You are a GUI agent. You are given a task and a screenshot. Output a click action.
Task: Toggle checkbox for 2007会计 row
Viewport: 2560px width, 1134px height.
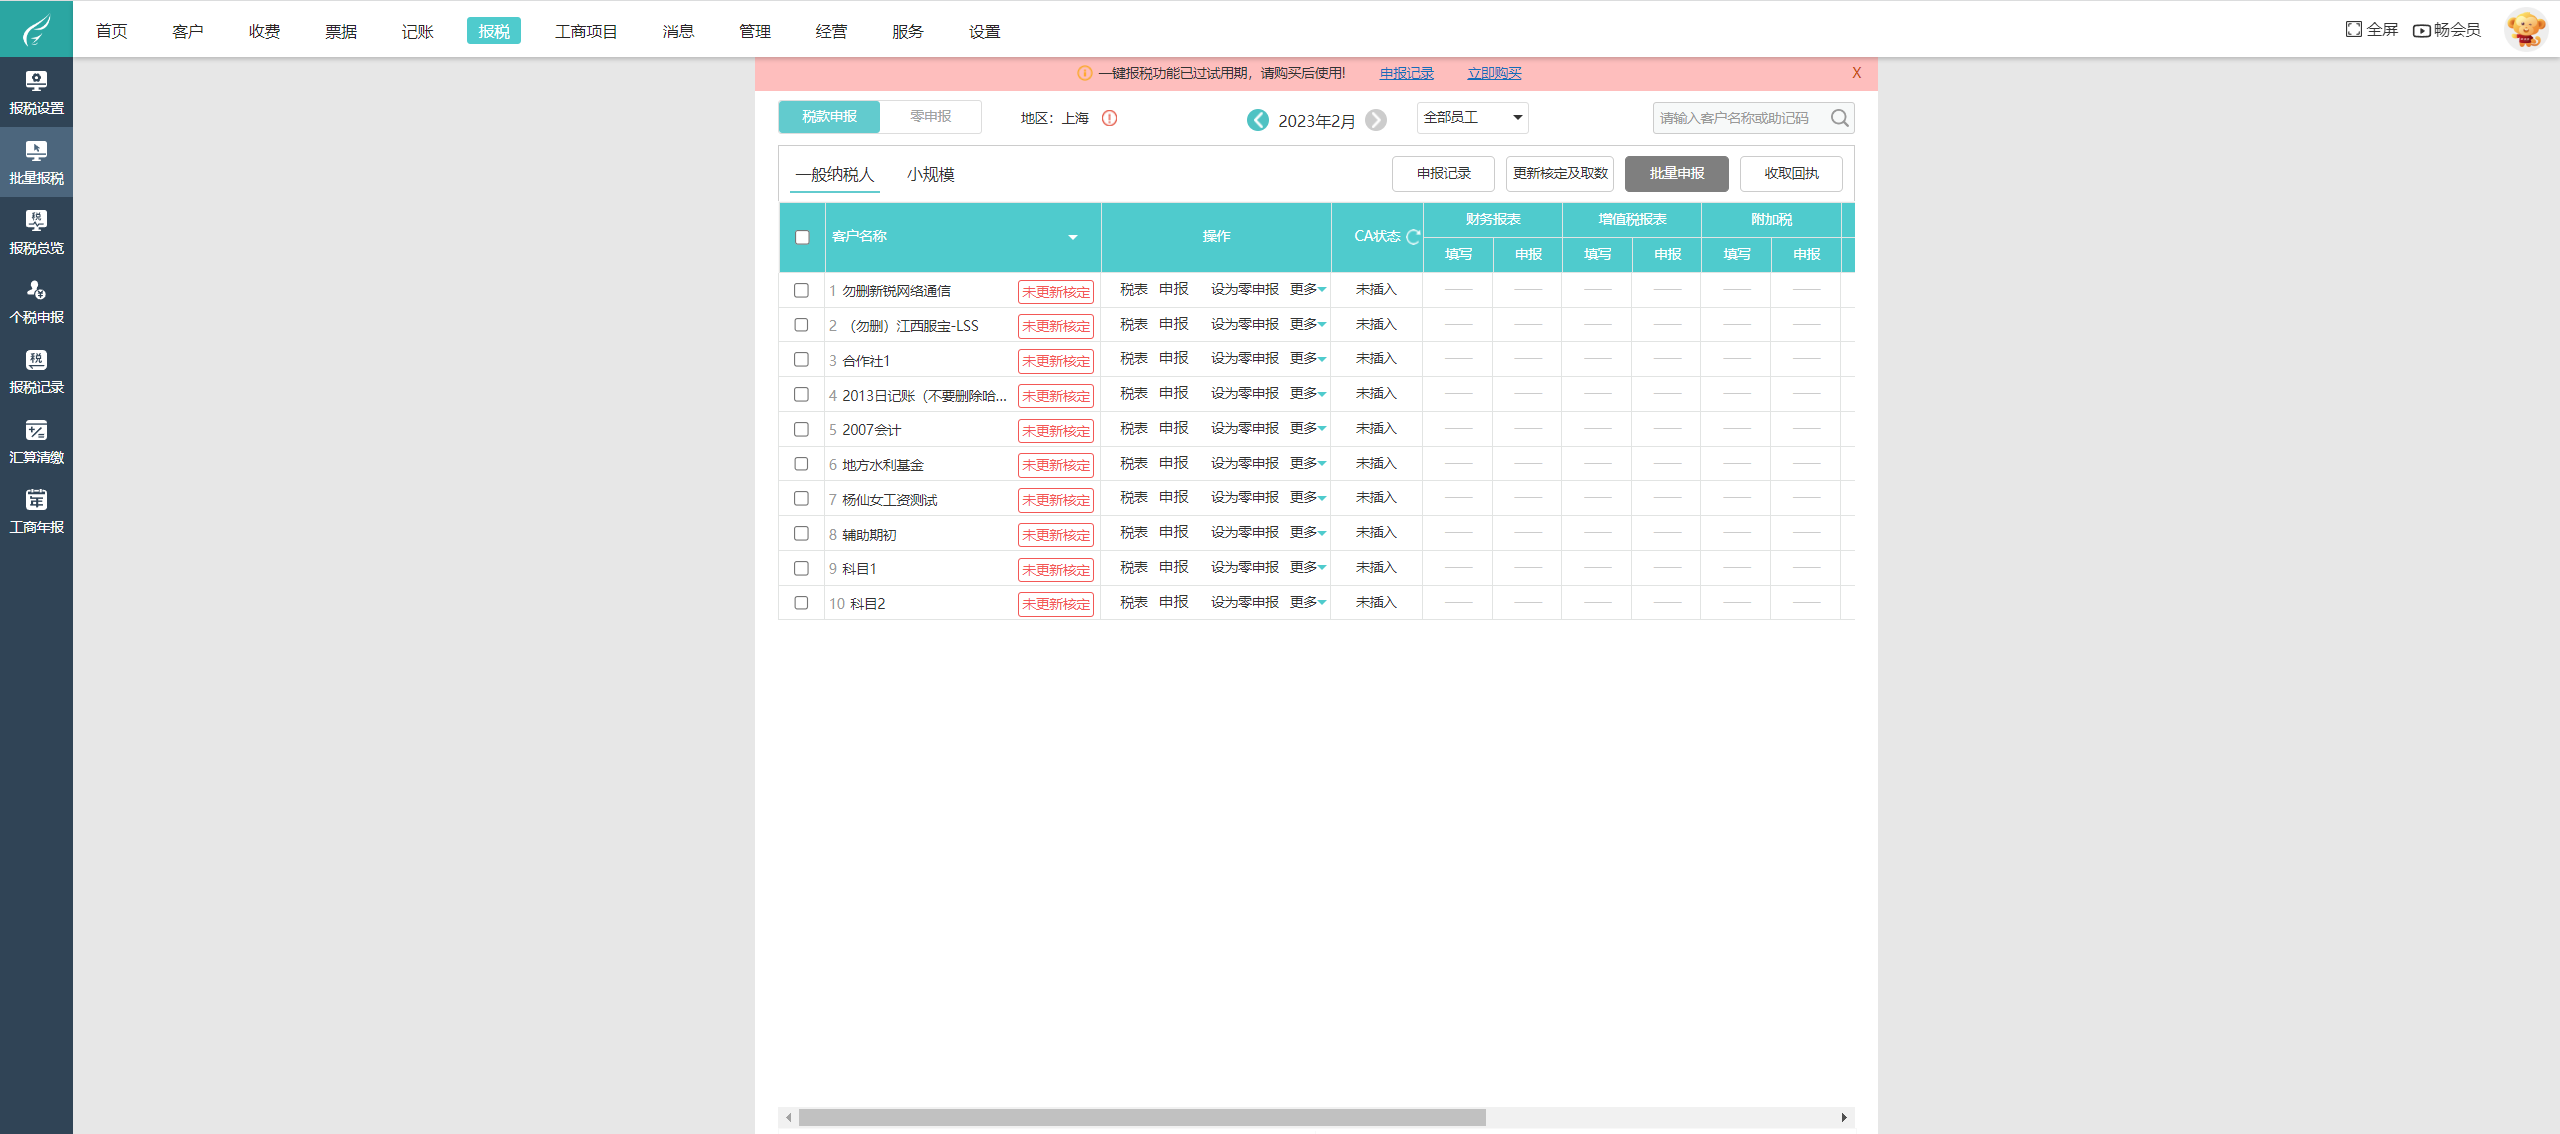[802, 429]
